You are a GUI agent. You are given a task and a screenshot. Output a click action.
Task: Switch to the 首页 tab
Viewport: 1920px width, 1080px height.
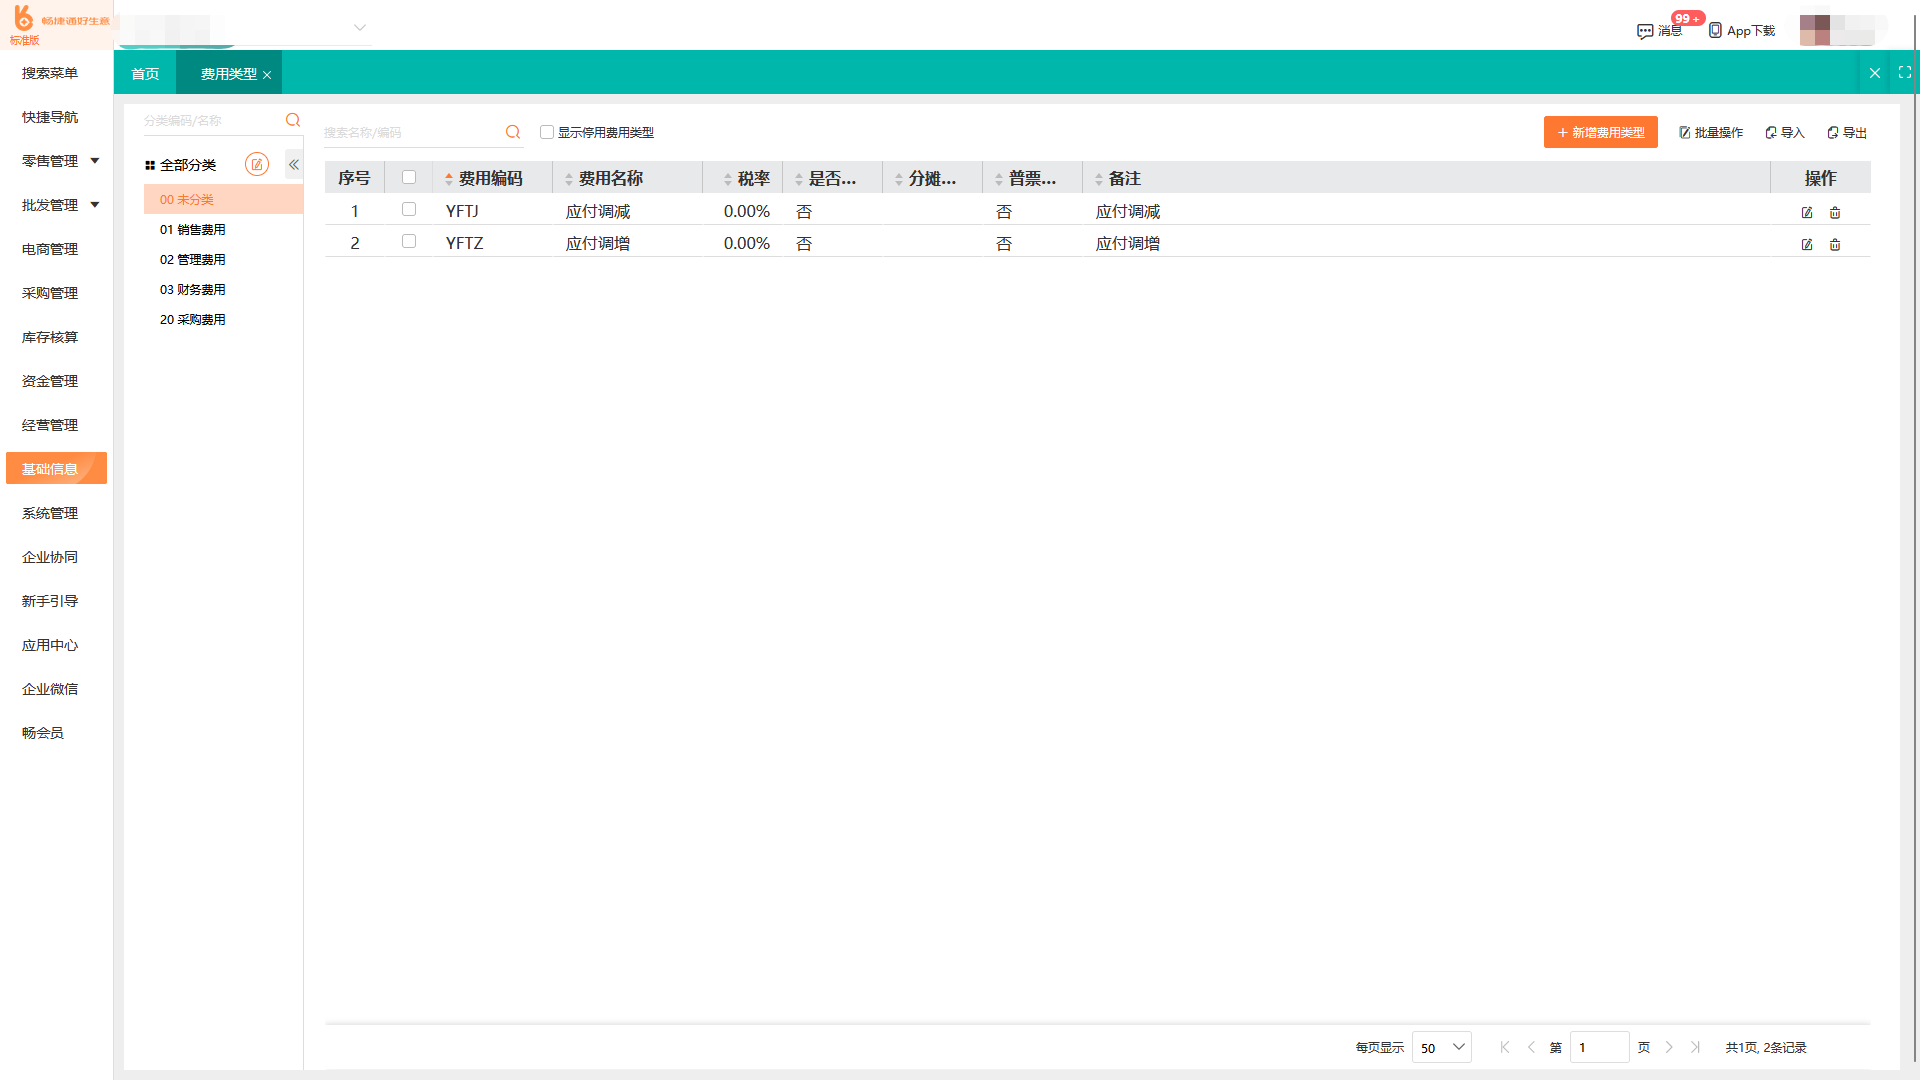pos(144,73)
